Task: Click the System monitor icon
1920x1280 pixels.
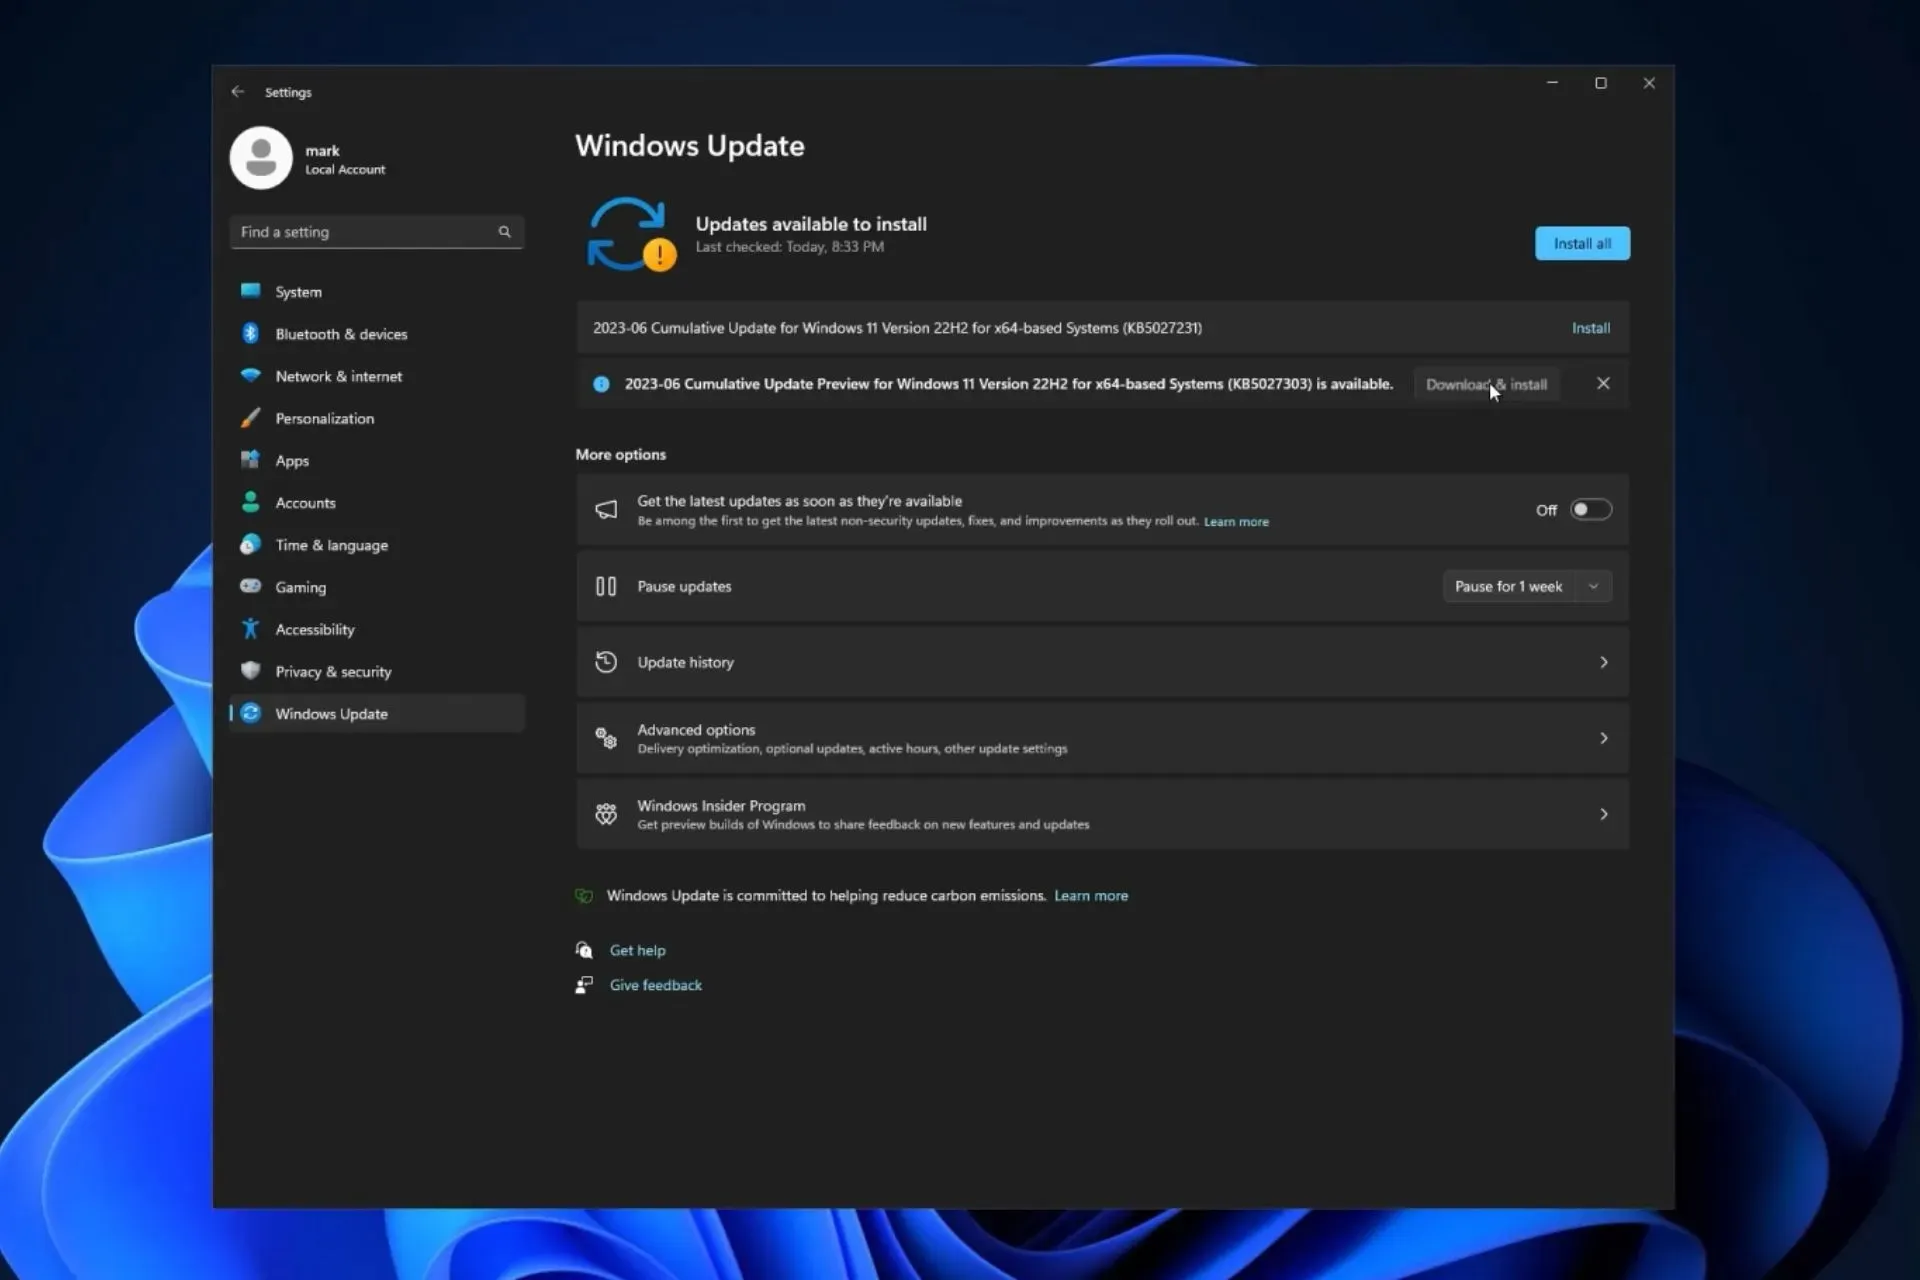Action: (x=251, y=291)
